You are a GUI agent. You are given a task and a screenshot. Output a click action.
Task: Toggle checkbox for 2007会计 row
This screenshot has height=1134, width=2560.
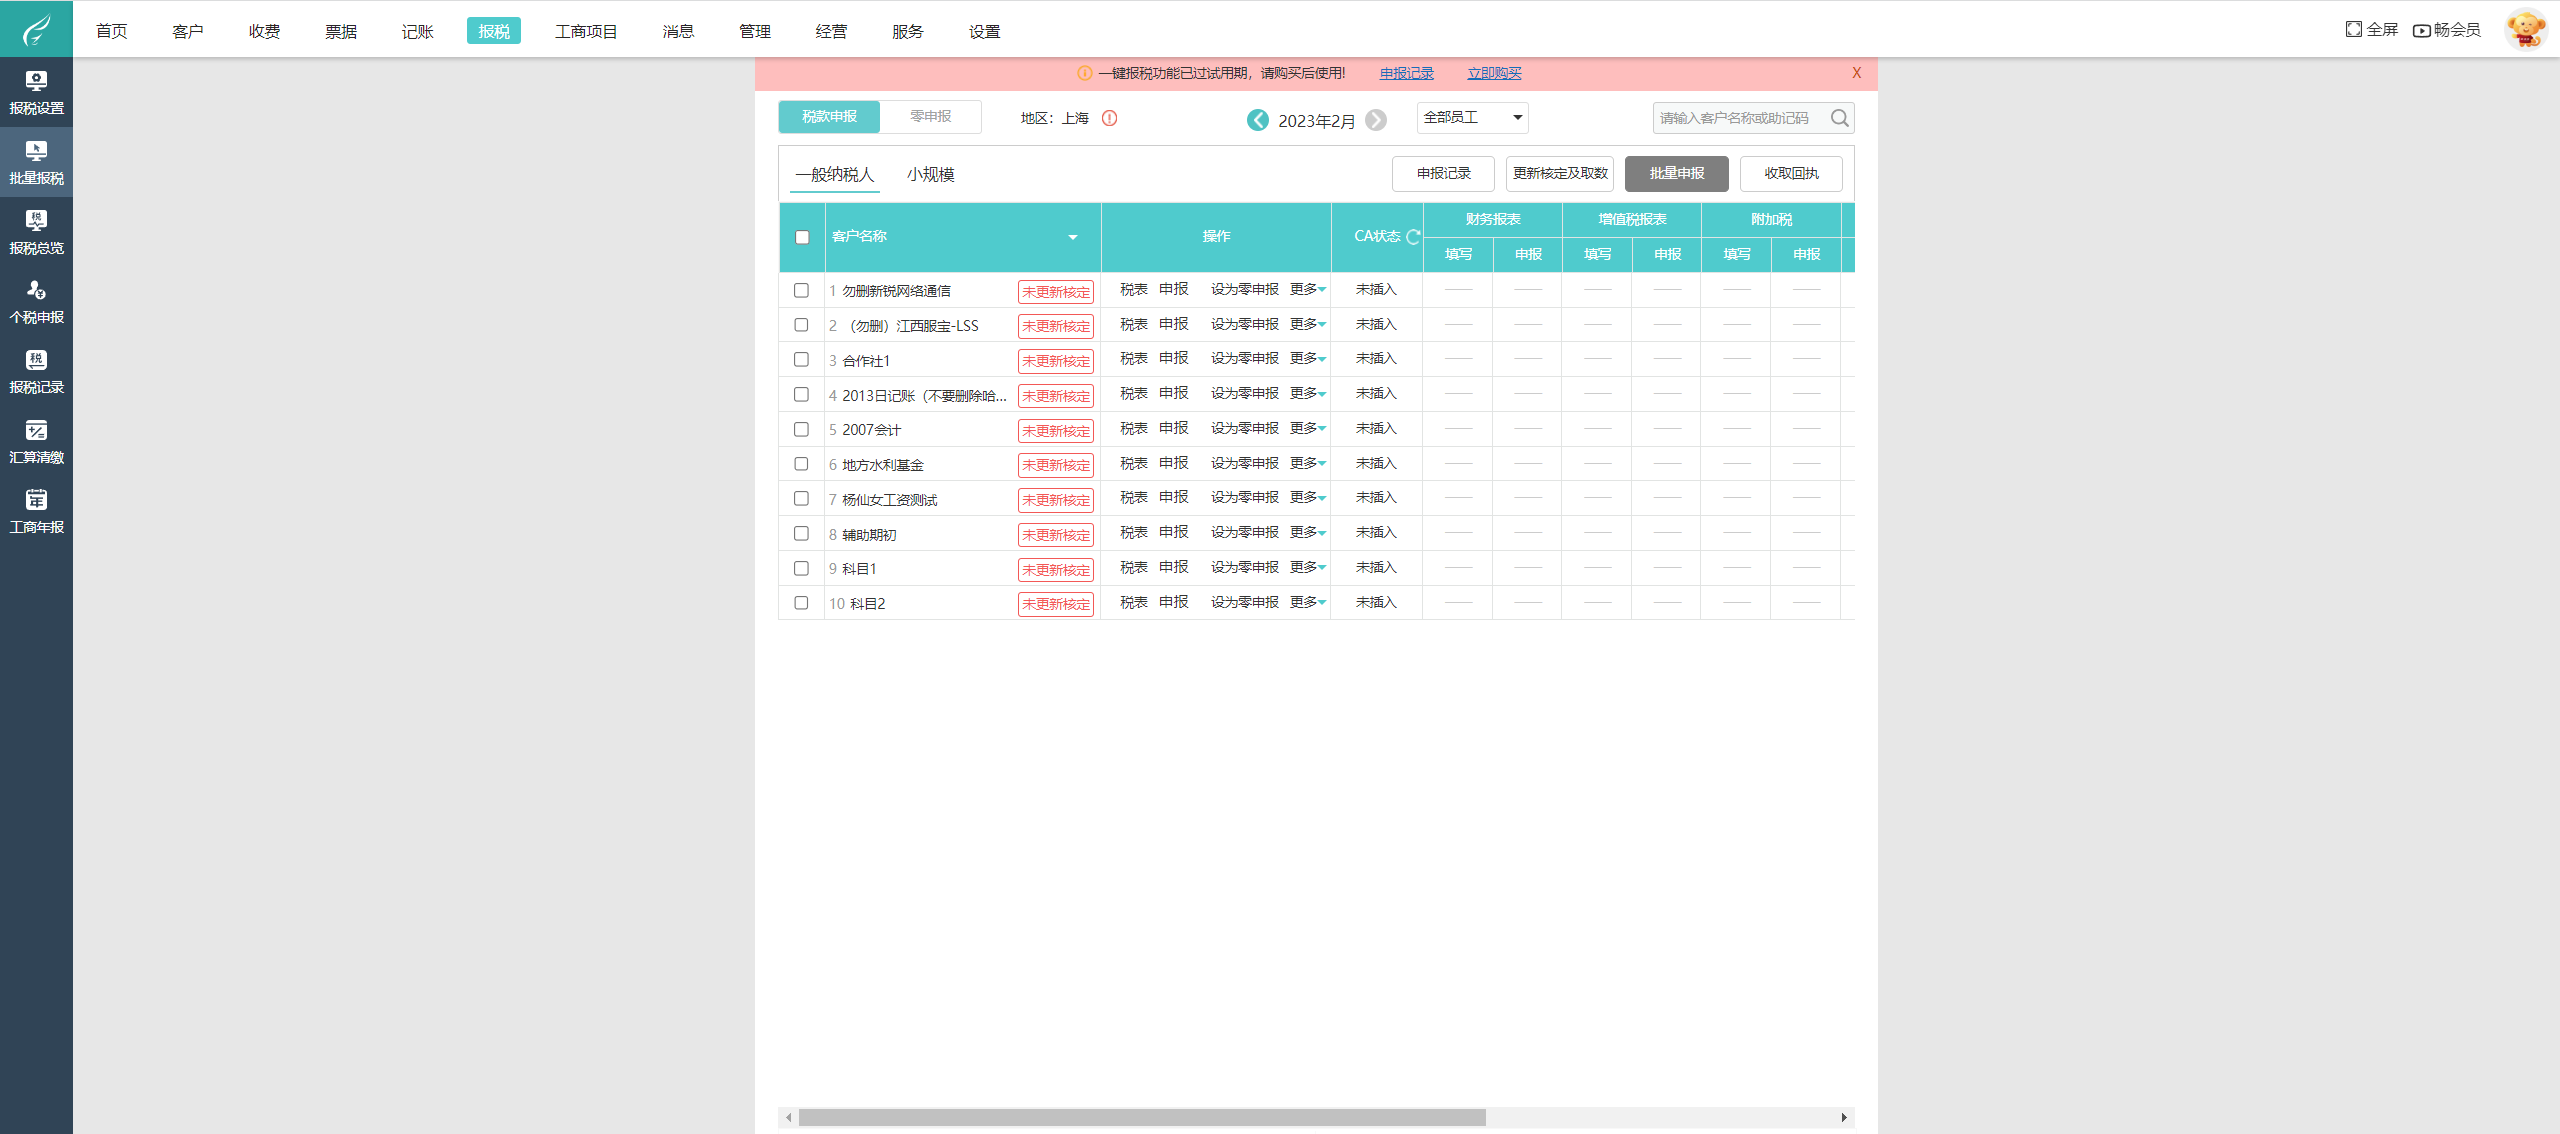coord(800,427)
